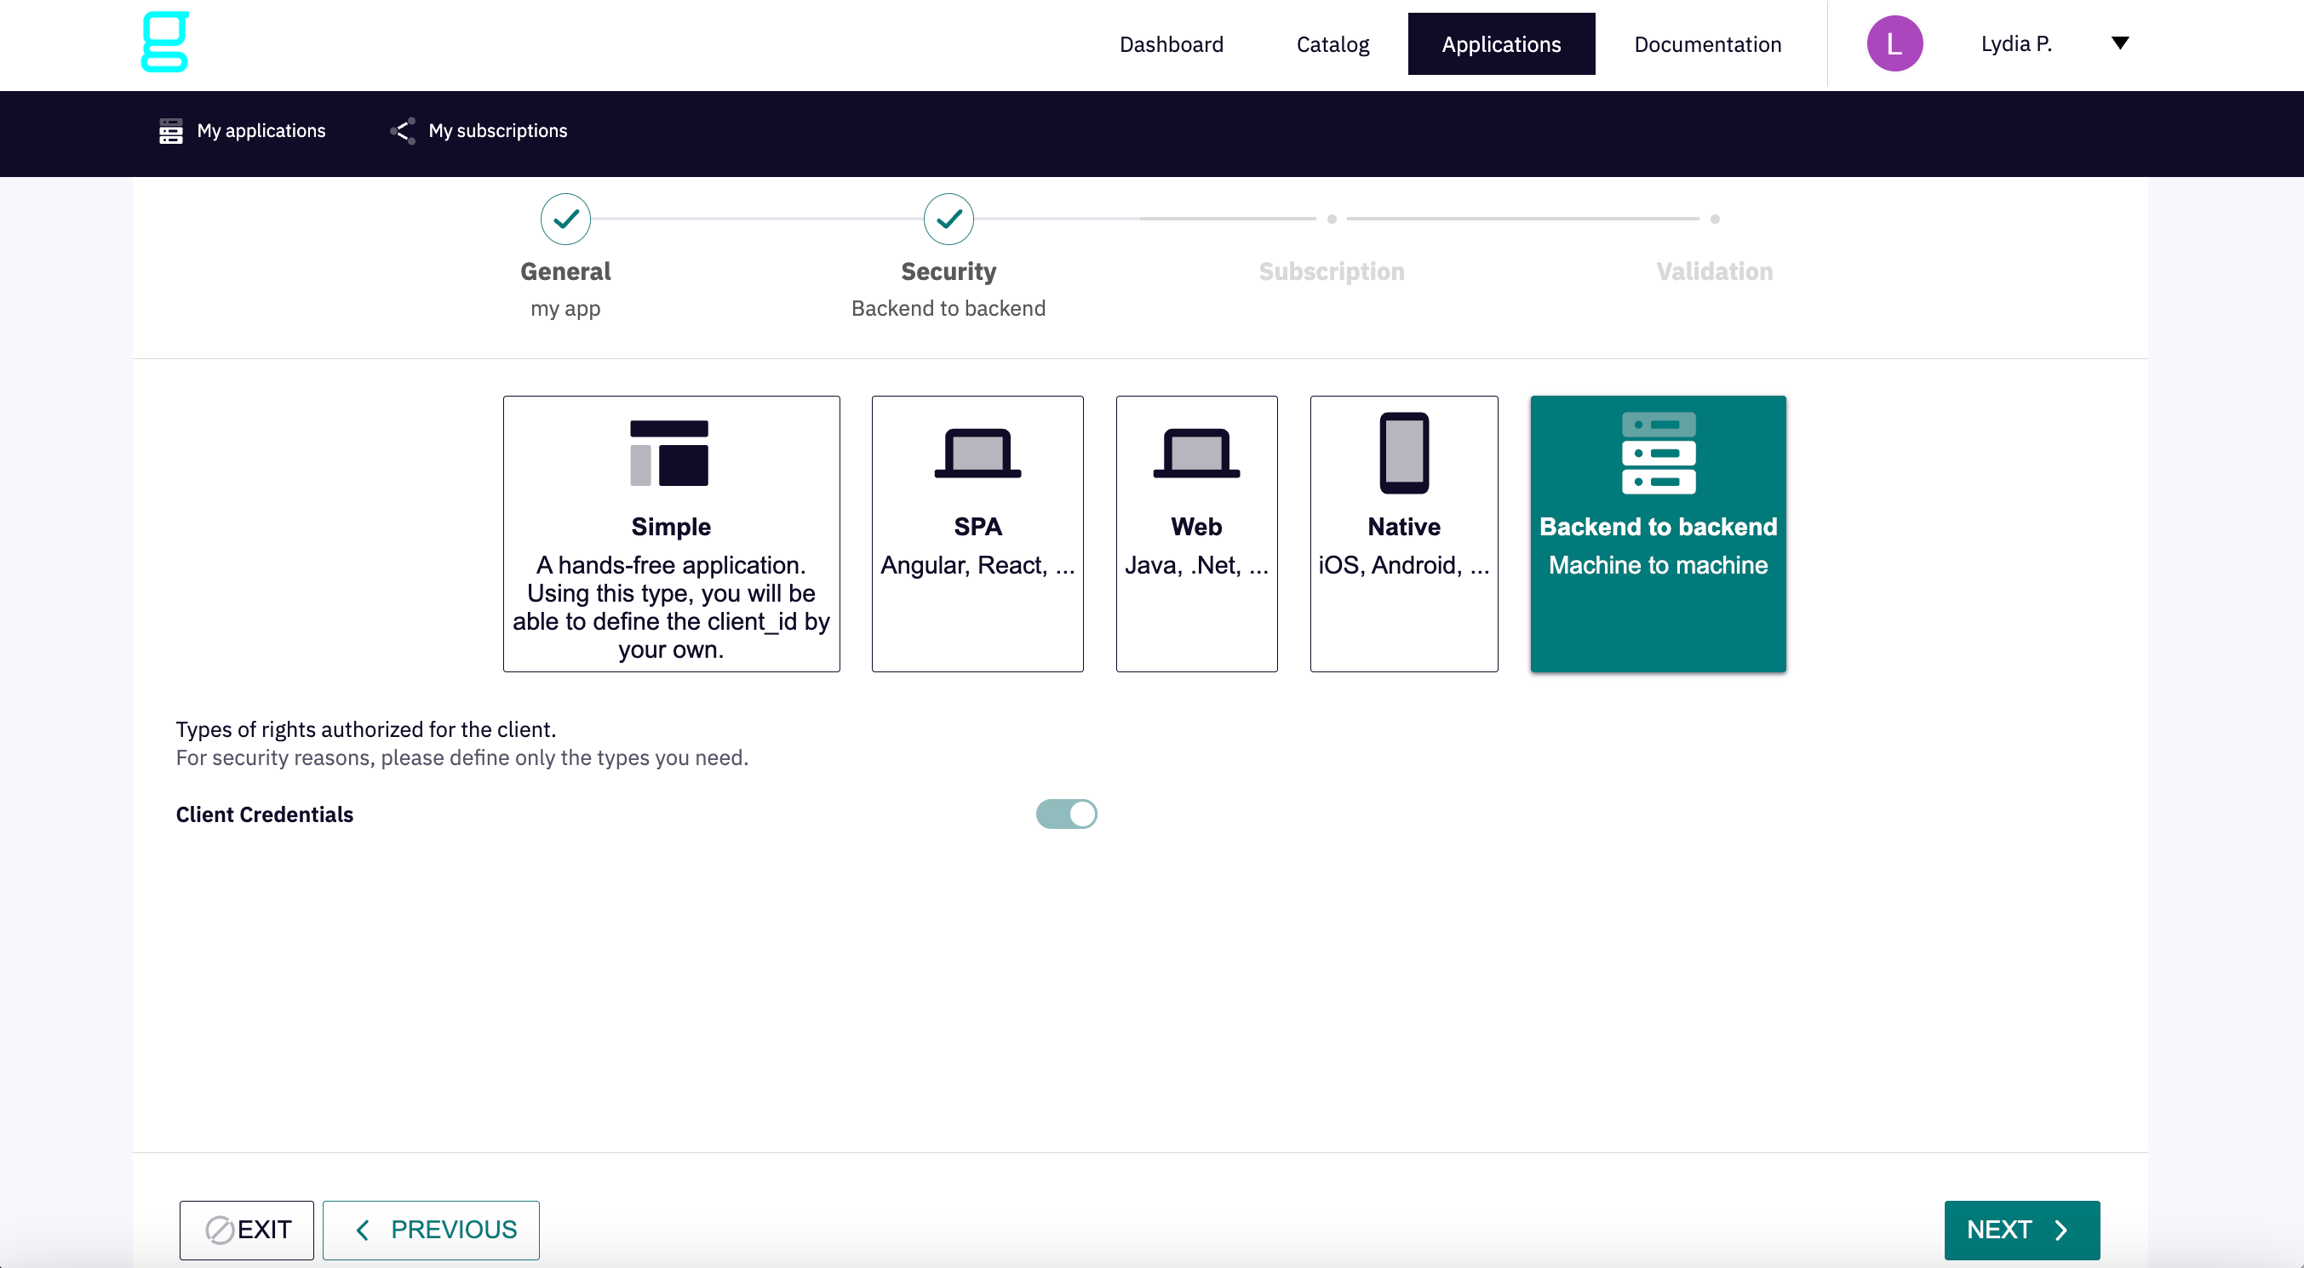Go to the Dashboard menu item

click(x=1171, y=44)
